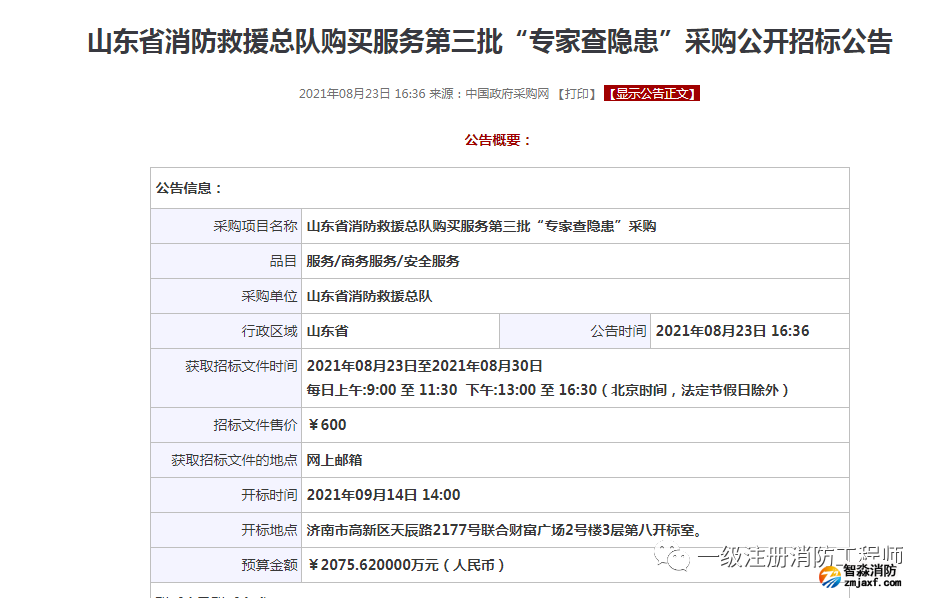Click the 品目 value 服务/商务服务/安全服务

click(383, 261)
